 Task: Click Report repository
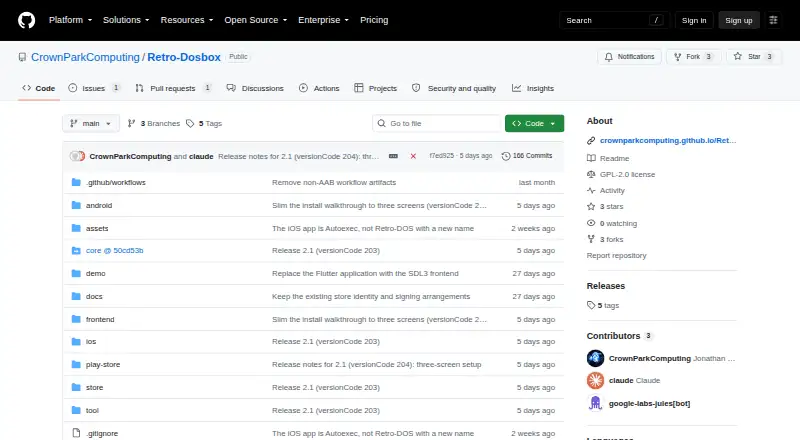(x=616, y=255)
